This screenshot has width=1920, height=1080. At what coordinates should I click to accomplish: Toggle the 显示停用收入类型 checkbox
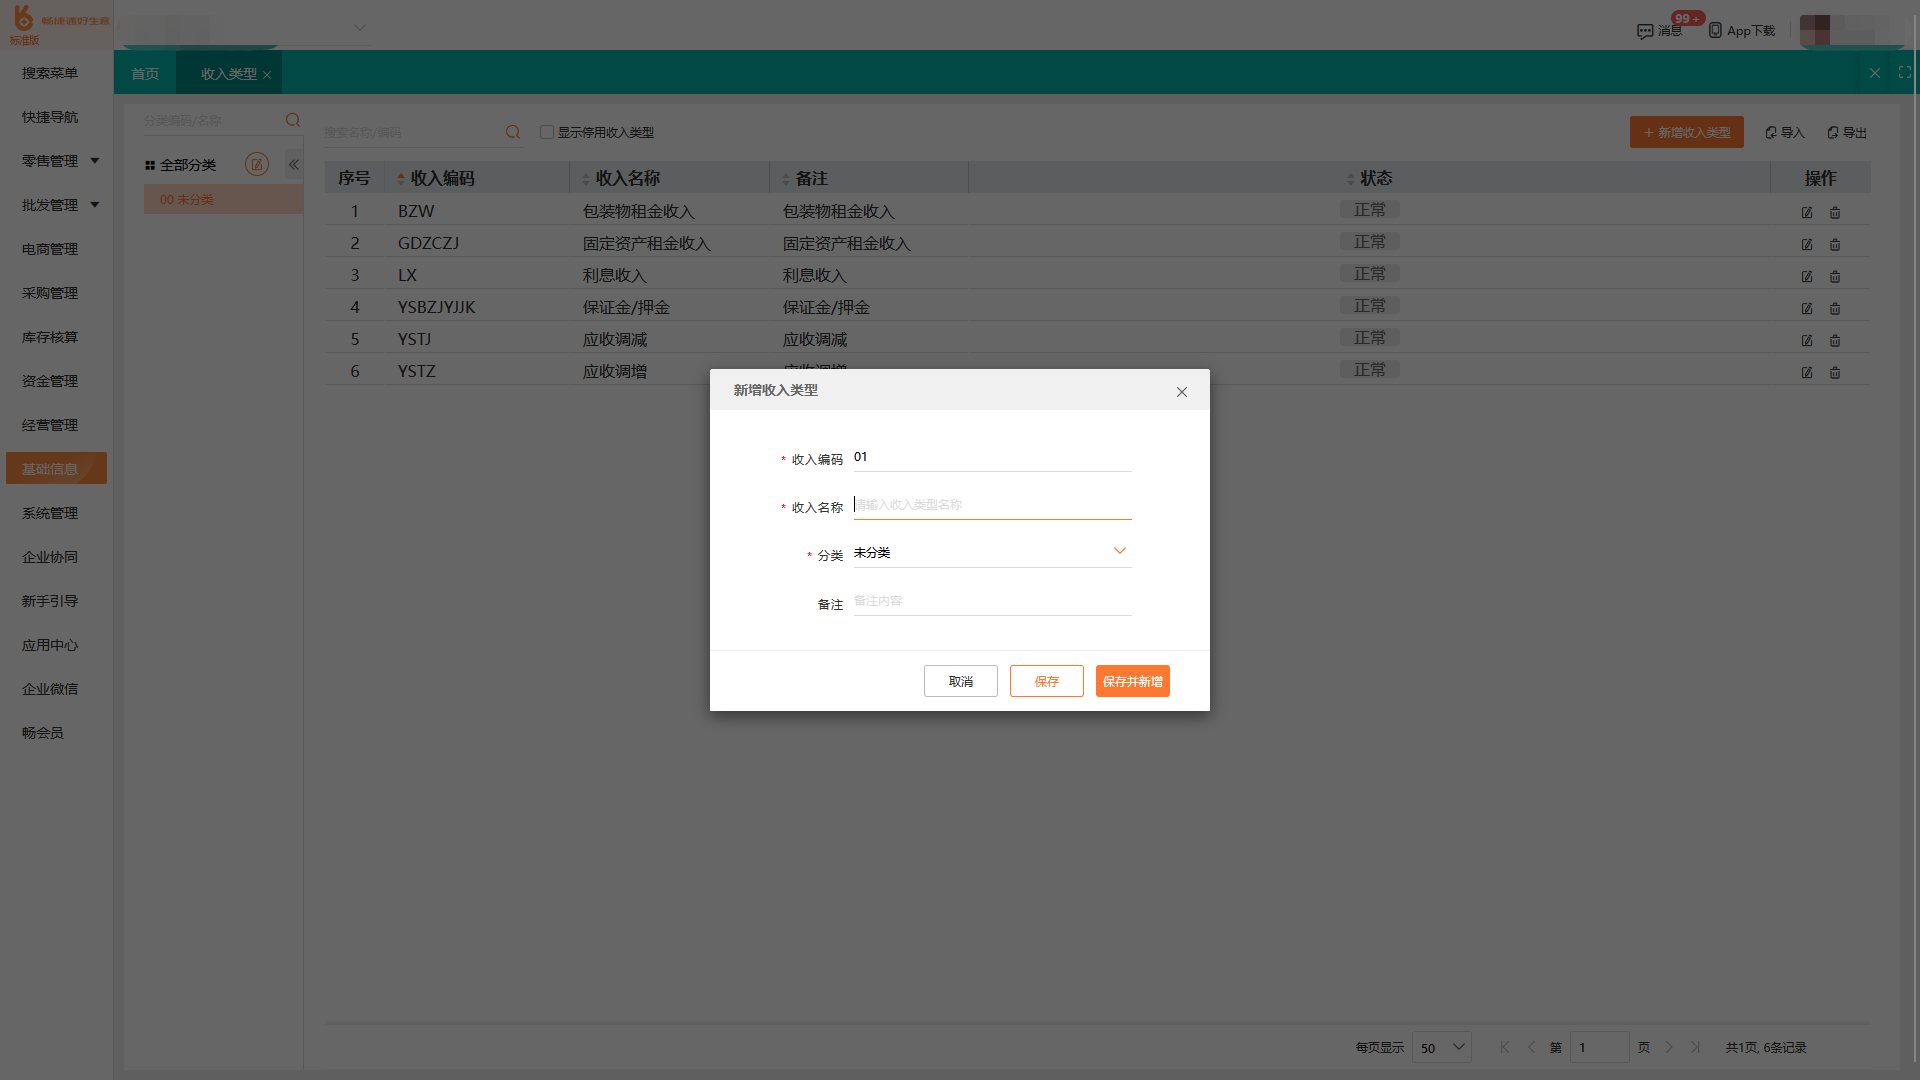click(x=546, y=132)
